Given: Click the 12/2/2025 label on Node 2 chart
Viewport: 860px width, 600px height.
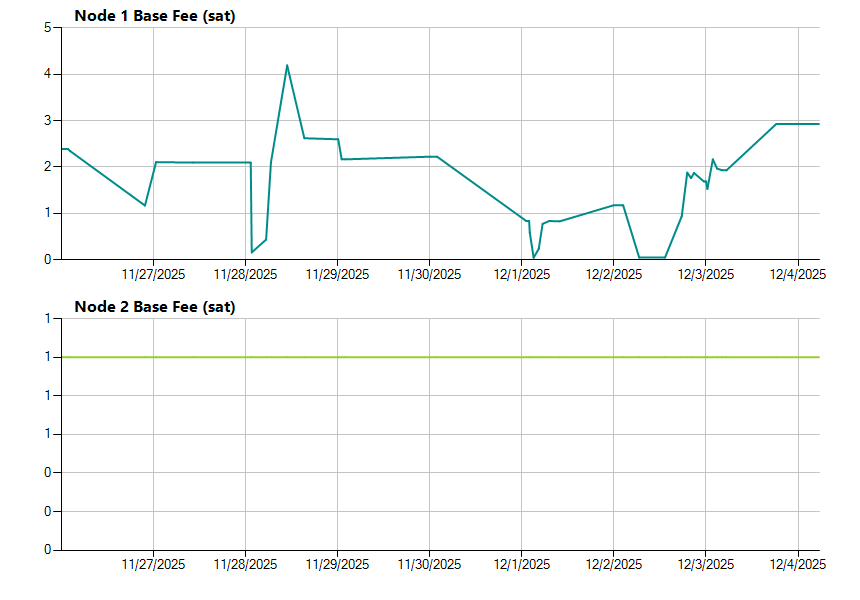Looking at the screenshot, I should (613, 564).
